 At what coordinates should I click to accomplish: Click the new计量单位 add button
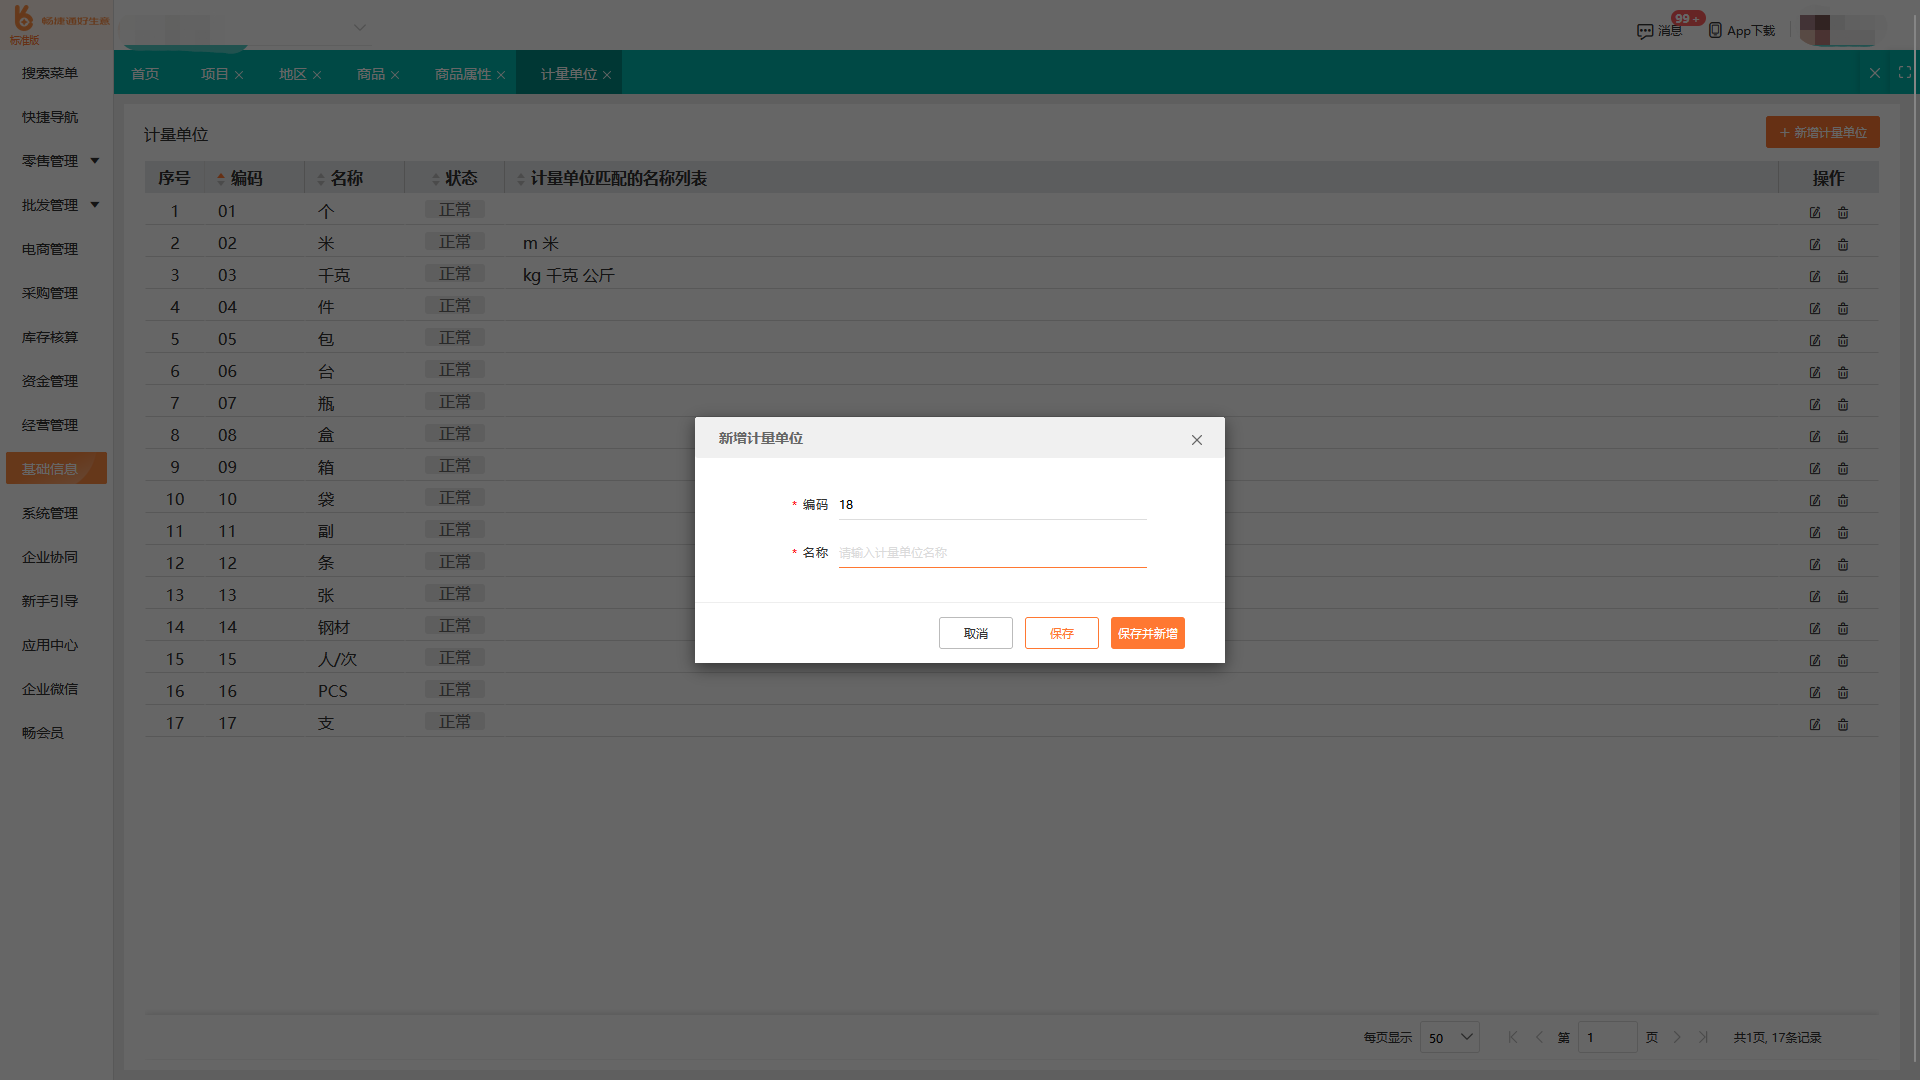1822,133
